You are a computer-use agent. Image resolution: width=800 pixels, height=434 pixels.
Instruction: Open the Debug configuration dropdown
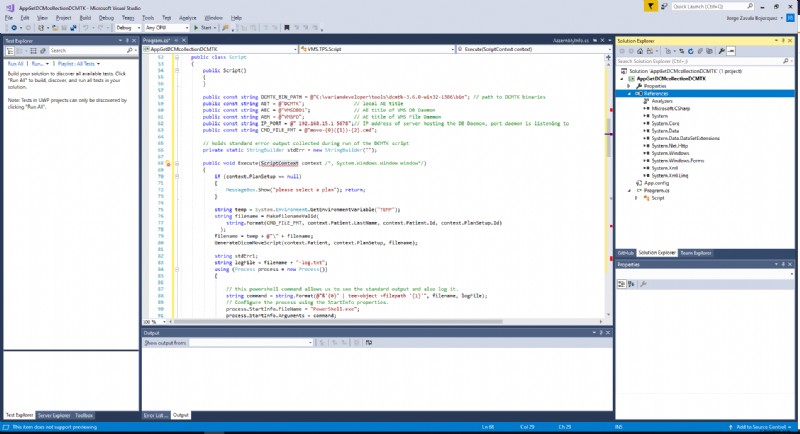130,28
